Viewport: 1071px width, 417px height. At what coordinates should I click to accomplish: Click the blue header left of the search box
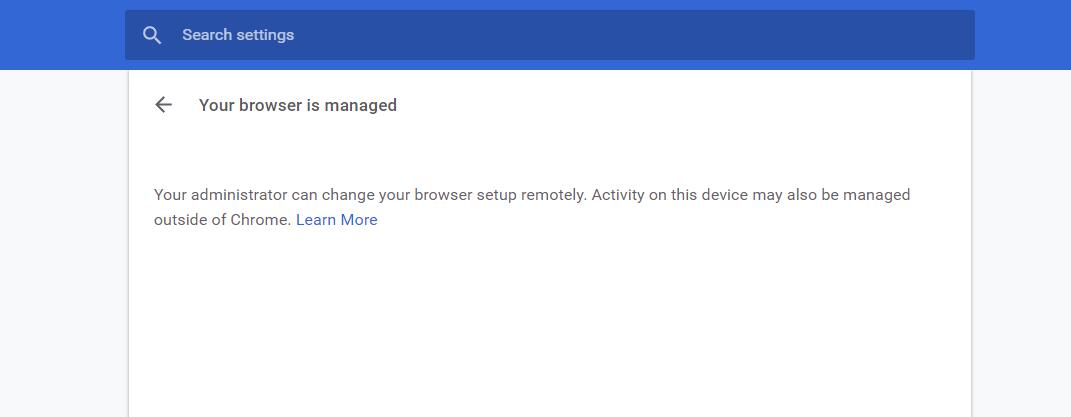(60, 35)
